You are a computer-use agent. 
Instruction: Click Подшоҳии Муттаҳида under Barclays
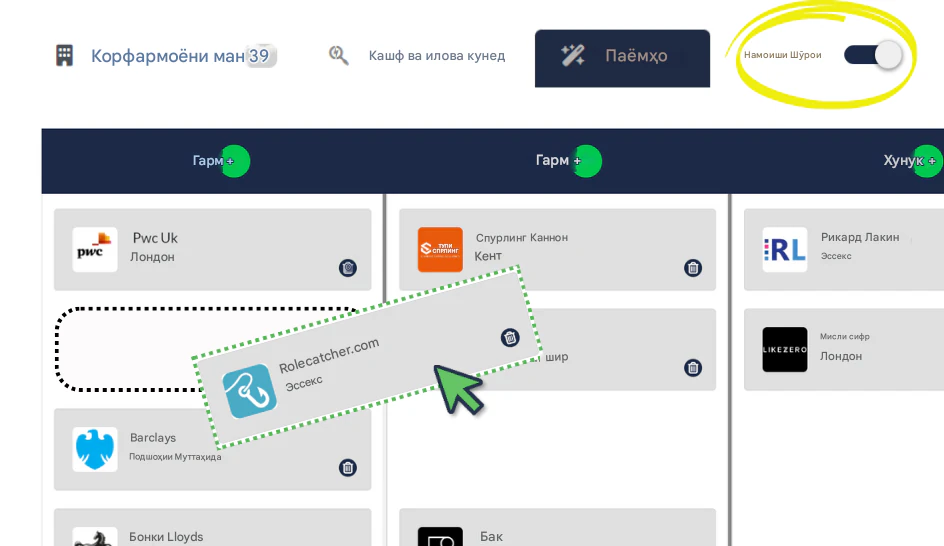point(175,457)
